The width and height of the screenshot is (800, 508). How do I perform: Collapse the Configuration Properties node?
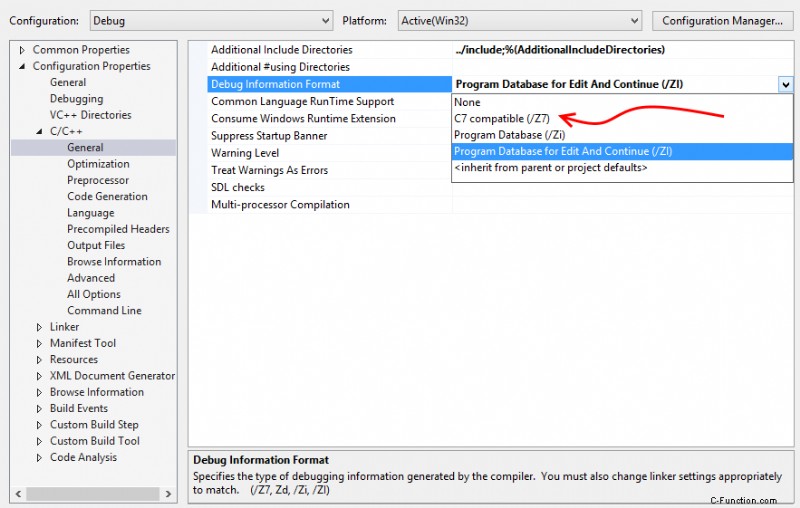coord(23,66)
